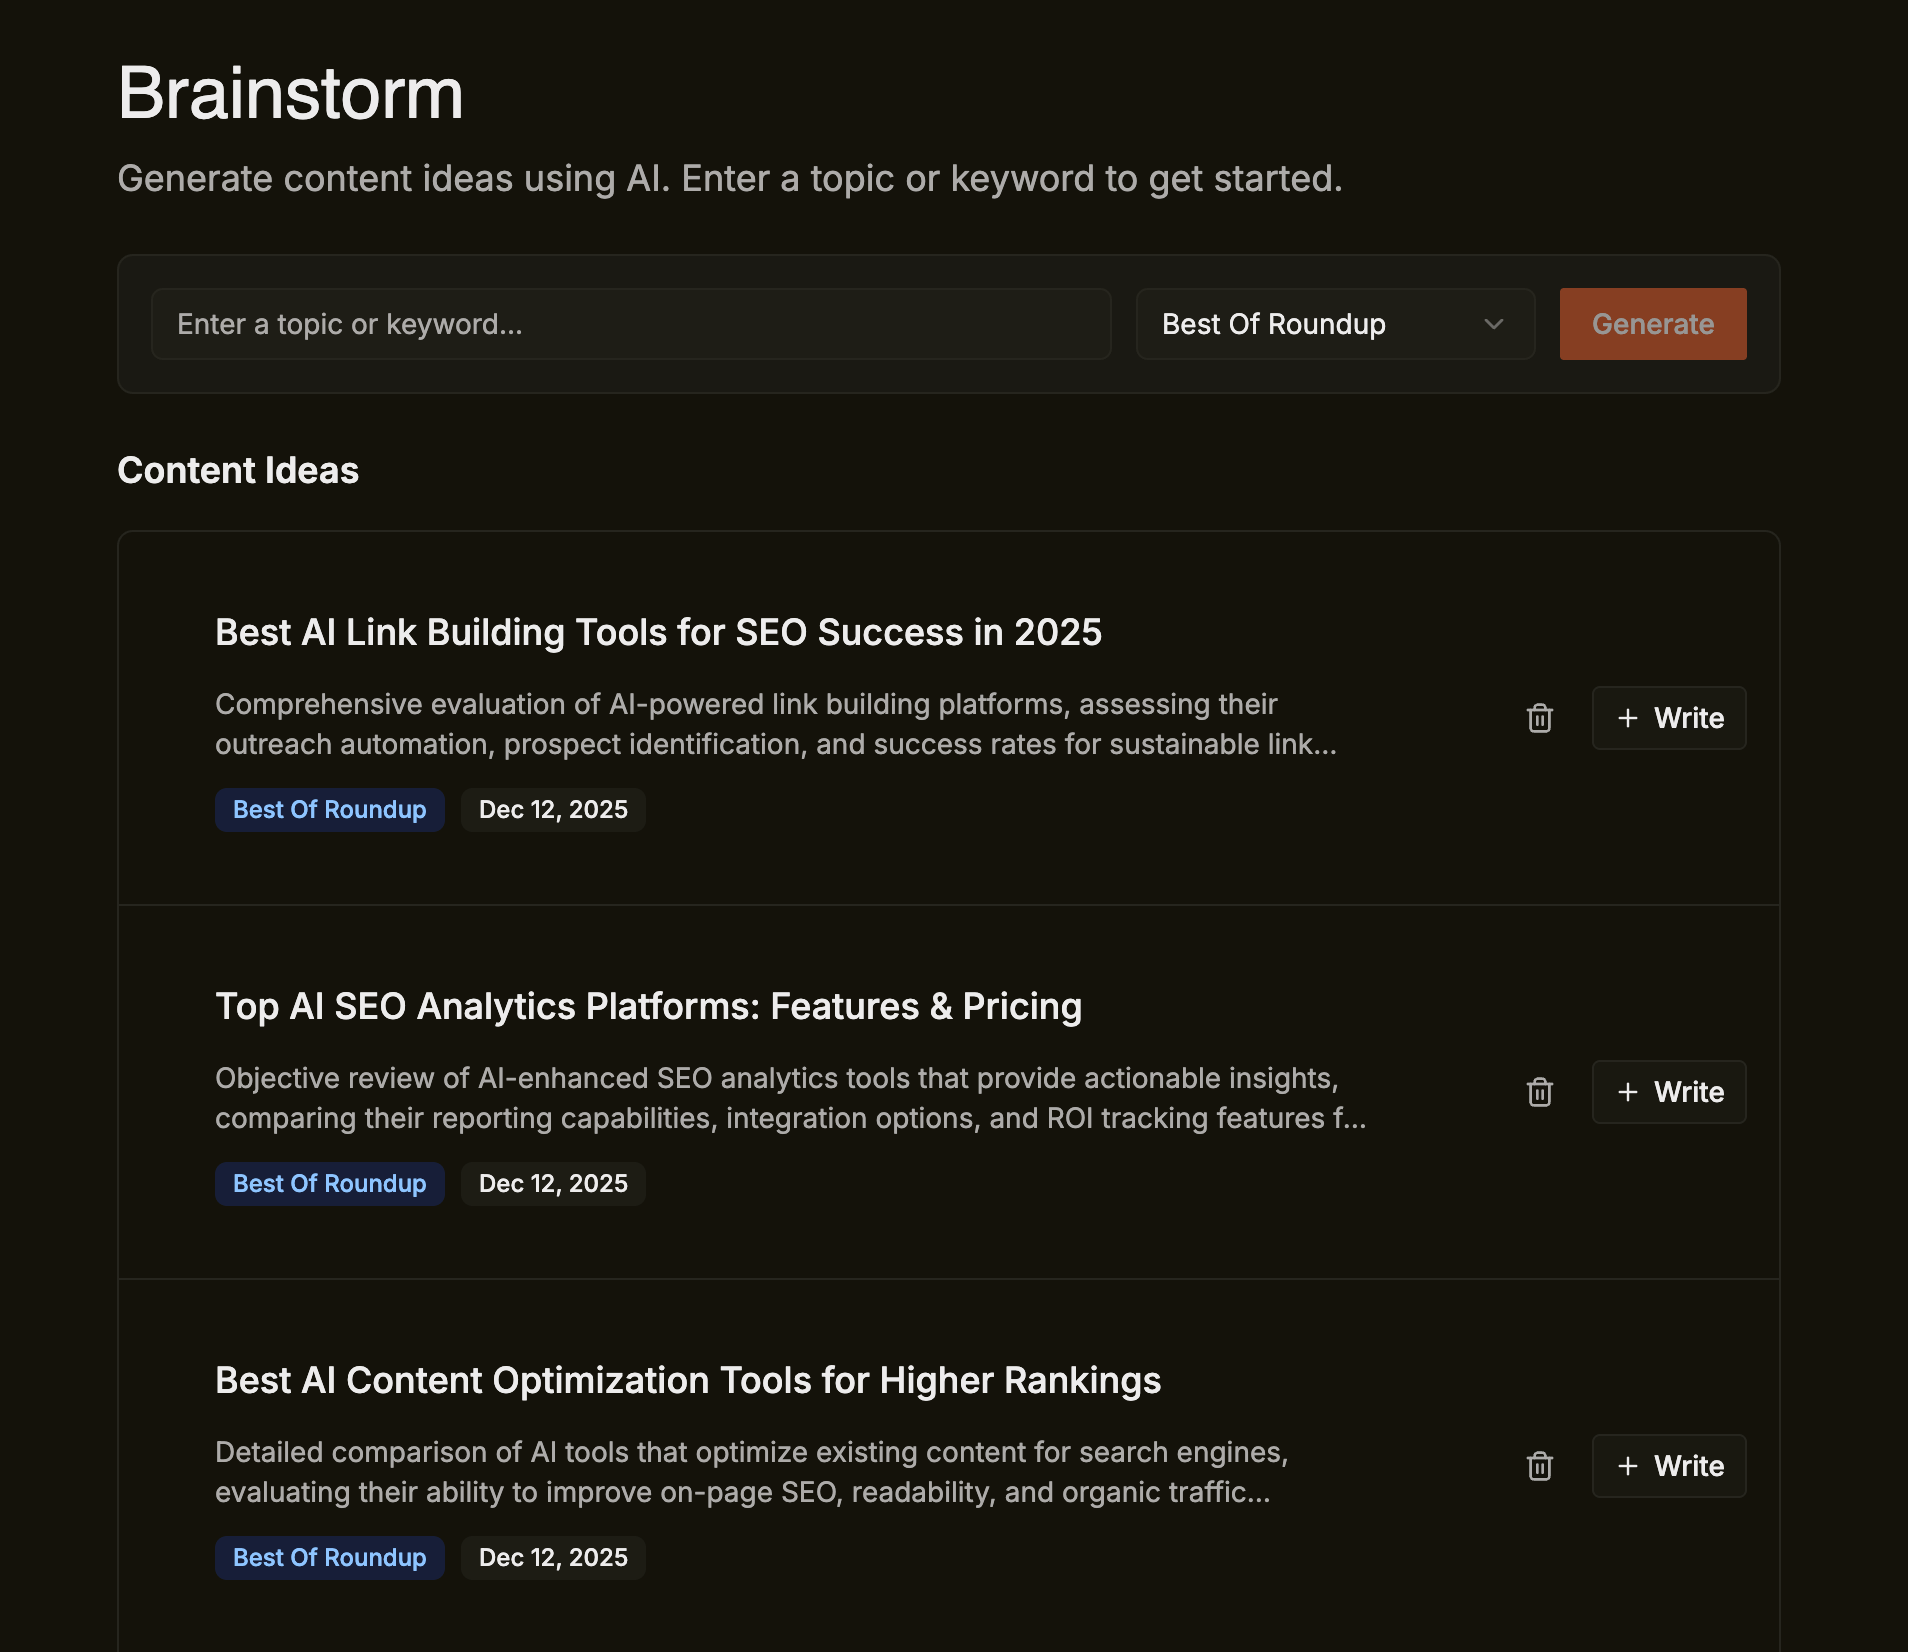The image size is (1908, 1652).
Task: Click the Dec 12, 2025 tag on second idea
Action: point(552,1183)
